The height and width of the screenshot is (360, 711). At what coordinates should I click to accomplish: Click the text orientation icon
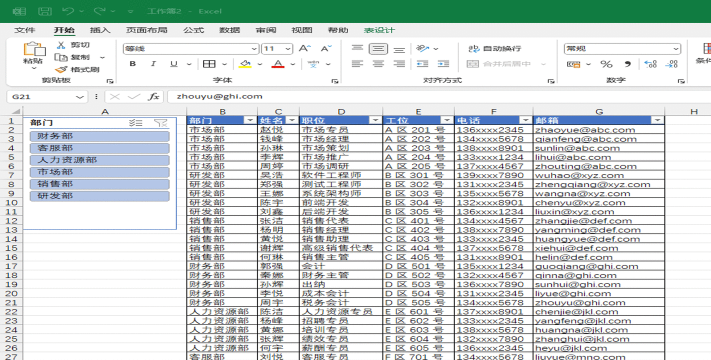(423, 49)
